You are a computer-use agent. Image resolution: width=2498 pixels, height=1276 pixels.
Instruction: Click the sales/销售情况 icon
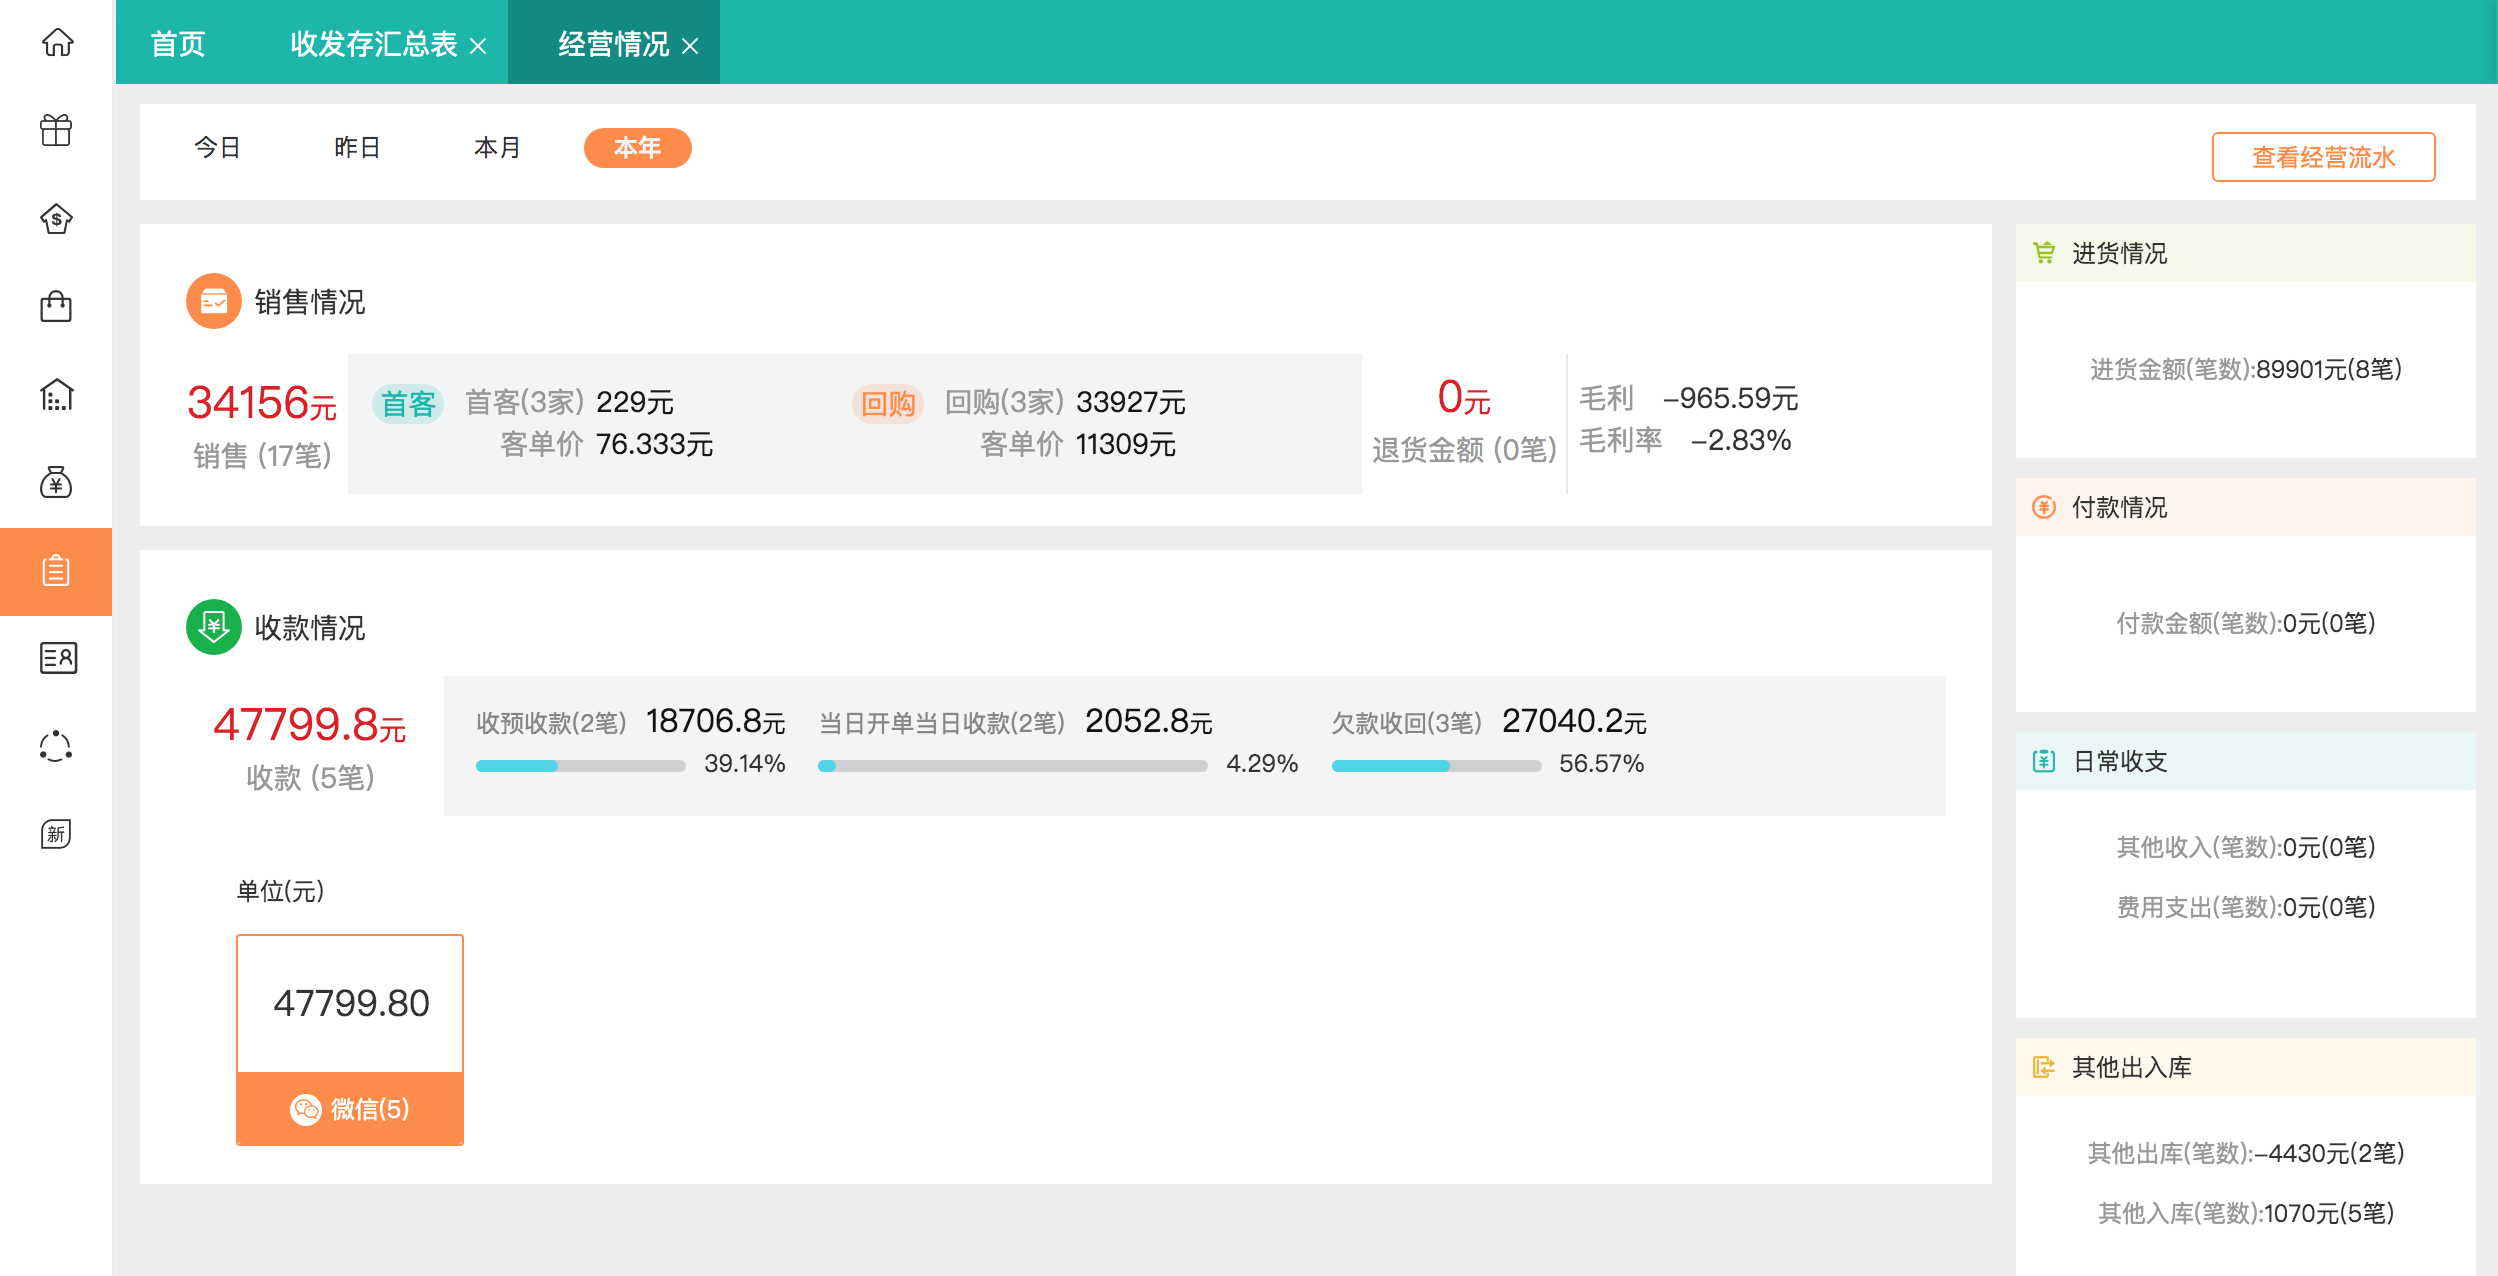pos(212,299)
